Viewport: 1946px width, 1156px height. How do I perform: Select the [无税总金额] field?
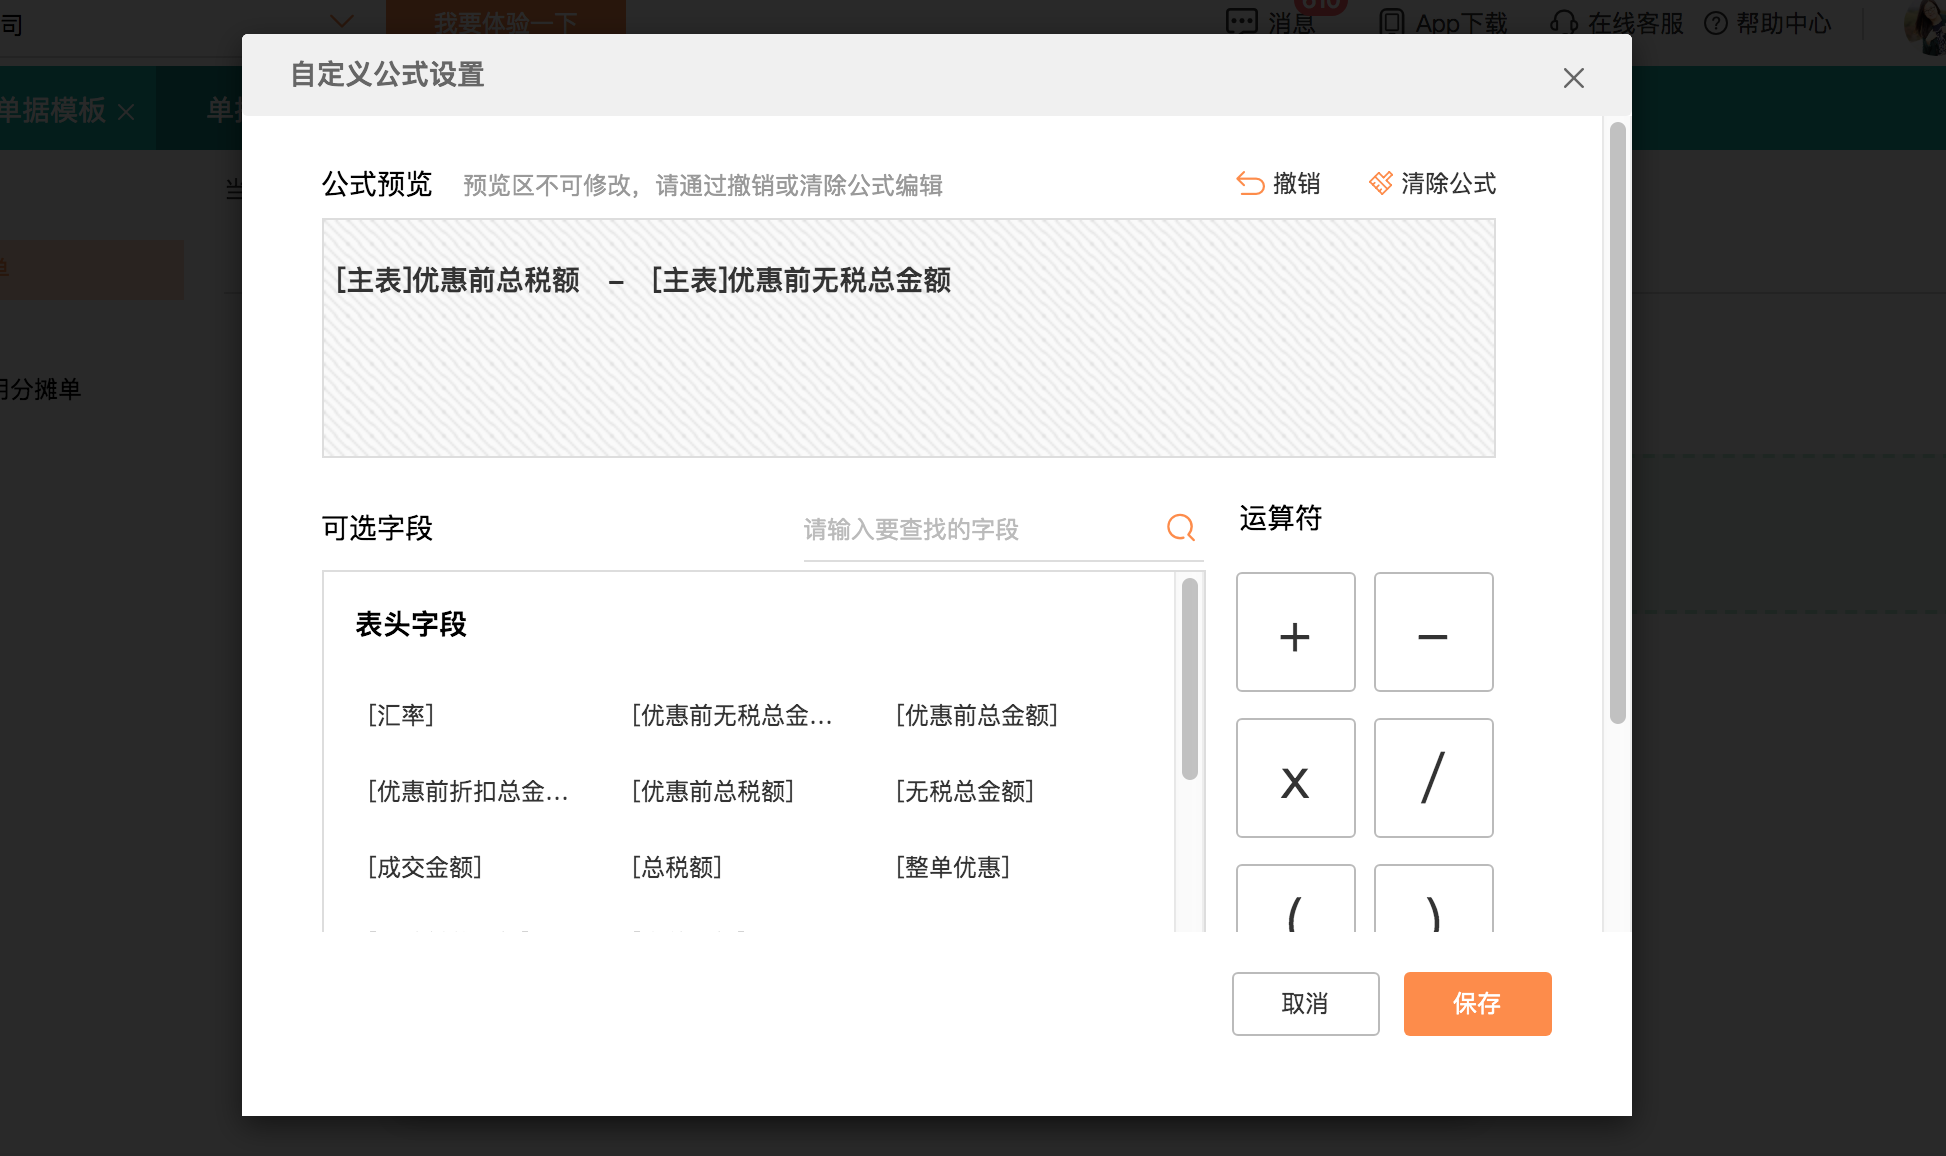click(x=966, y=790)
